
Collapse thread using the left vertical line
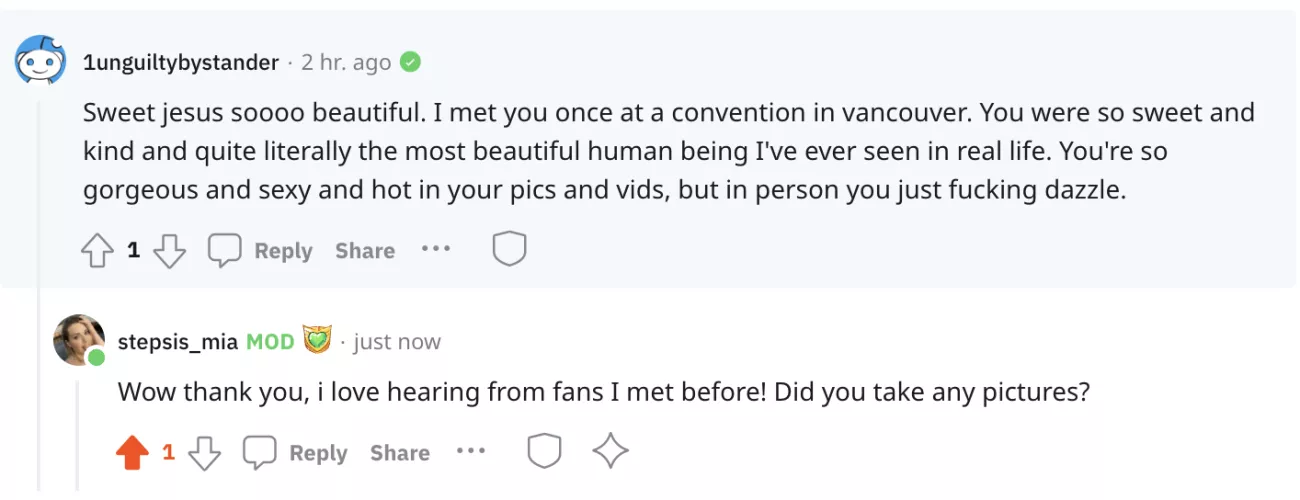39,250
